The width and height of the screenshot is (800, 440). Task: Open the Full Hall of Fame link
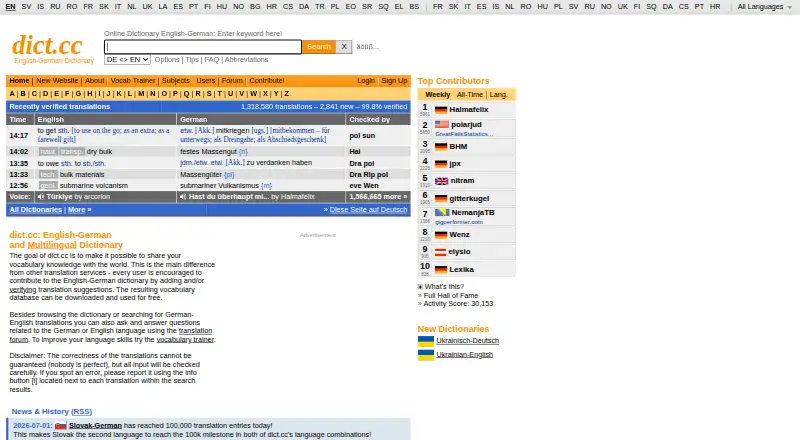click(451, 296)
